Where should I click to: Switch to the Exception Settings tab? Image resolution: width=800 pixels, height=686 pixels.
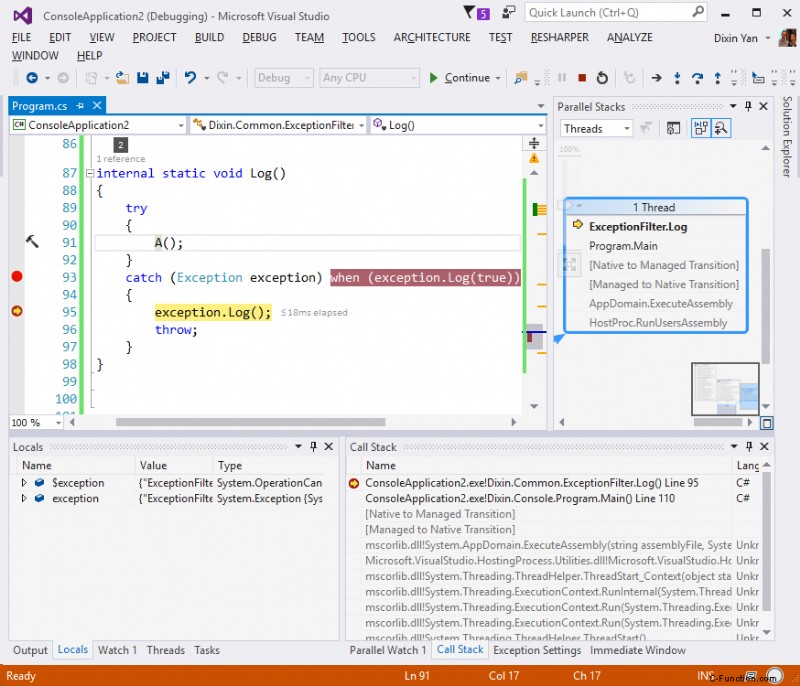(x=537, y=650)
